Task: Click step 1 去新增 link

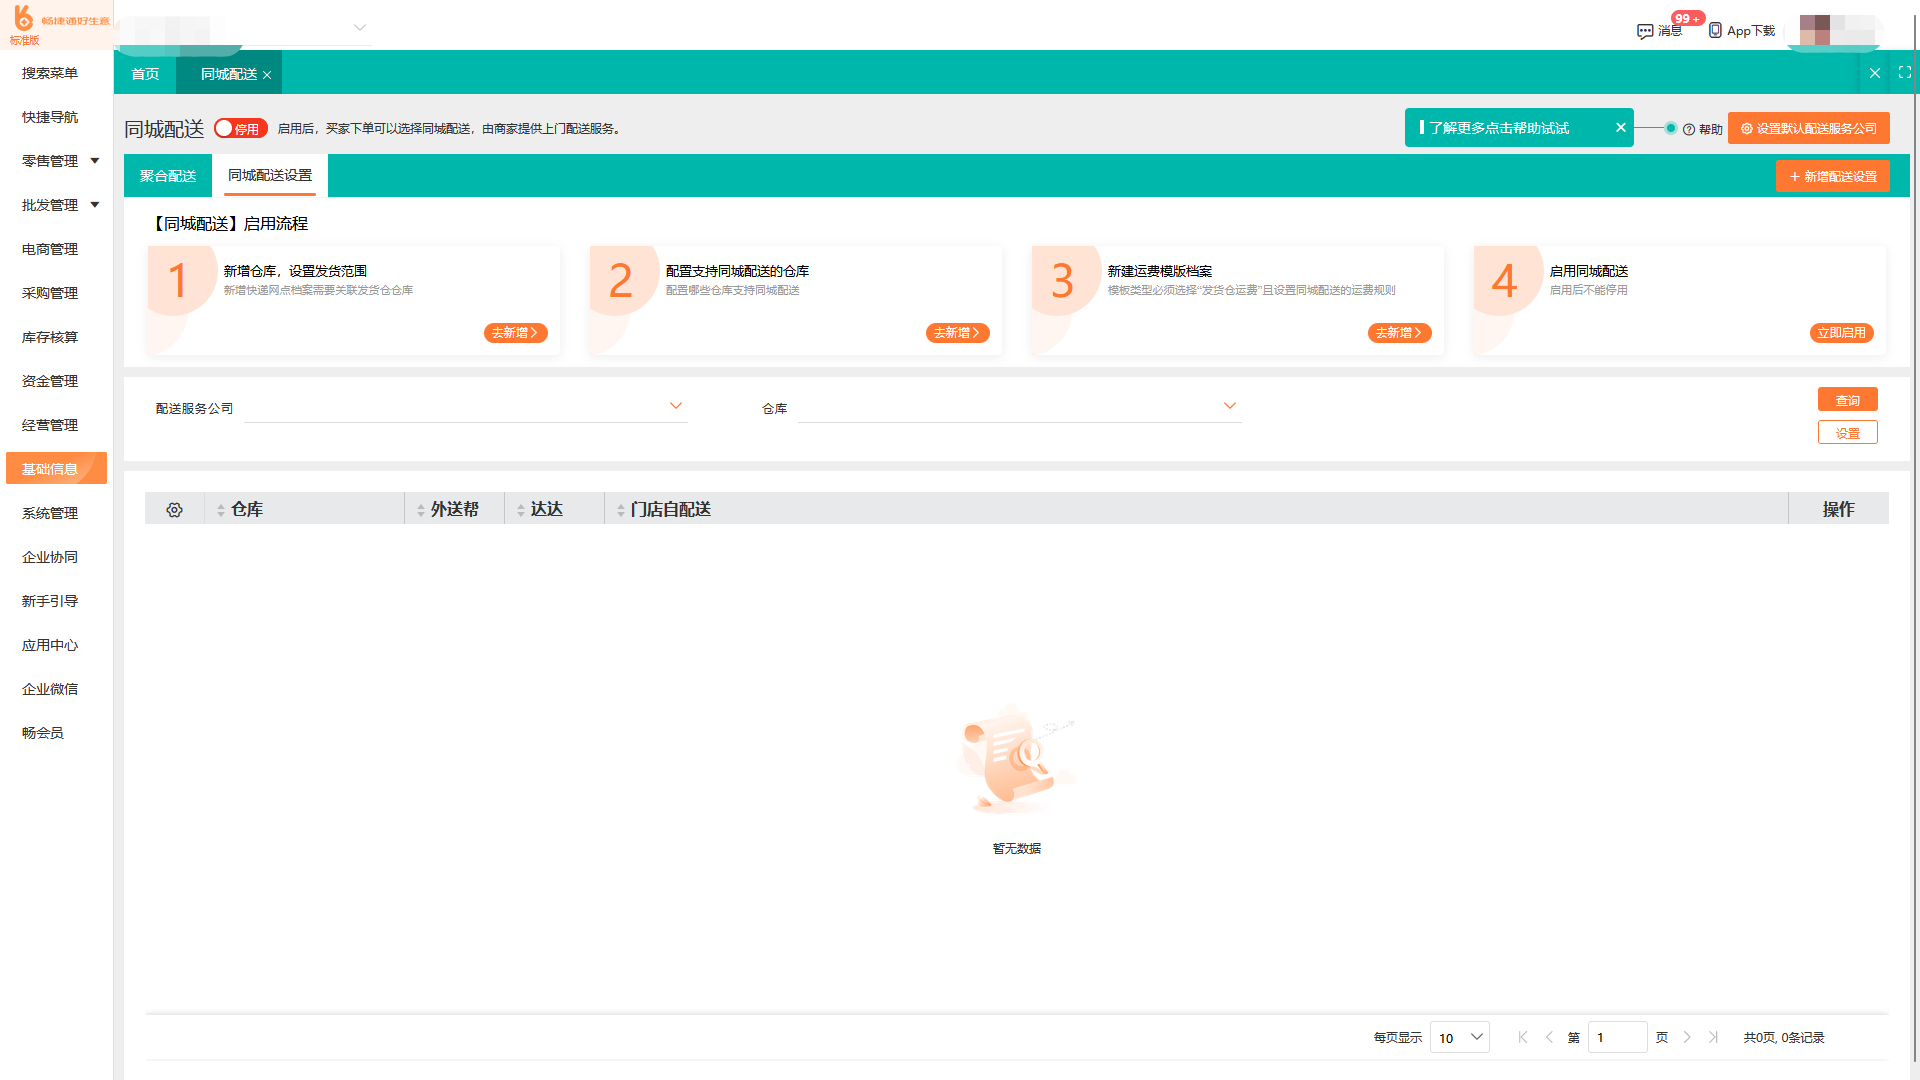Action: click(513, 332)
